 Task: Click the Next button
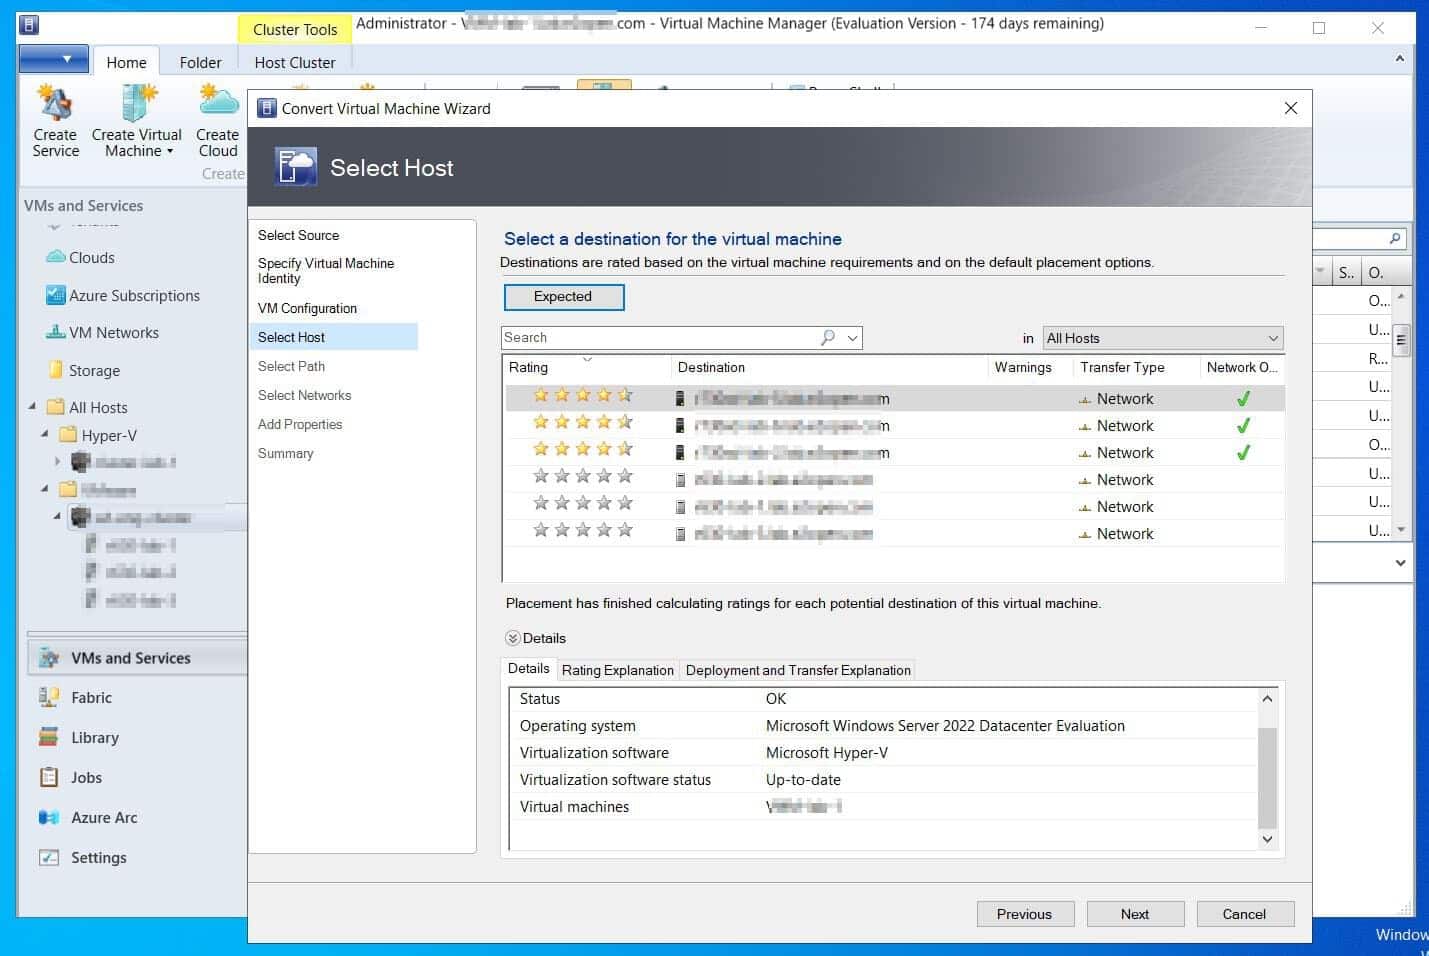pos(1135,913)
